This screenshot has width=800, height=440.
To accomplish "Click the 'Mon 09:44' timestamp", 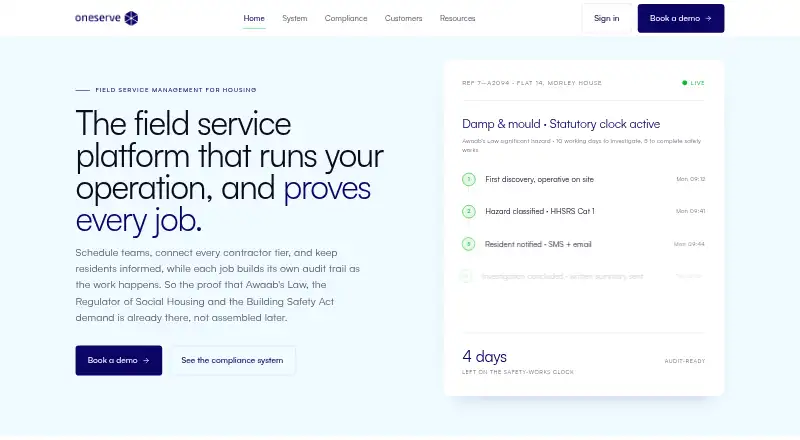I will point(689,244).
